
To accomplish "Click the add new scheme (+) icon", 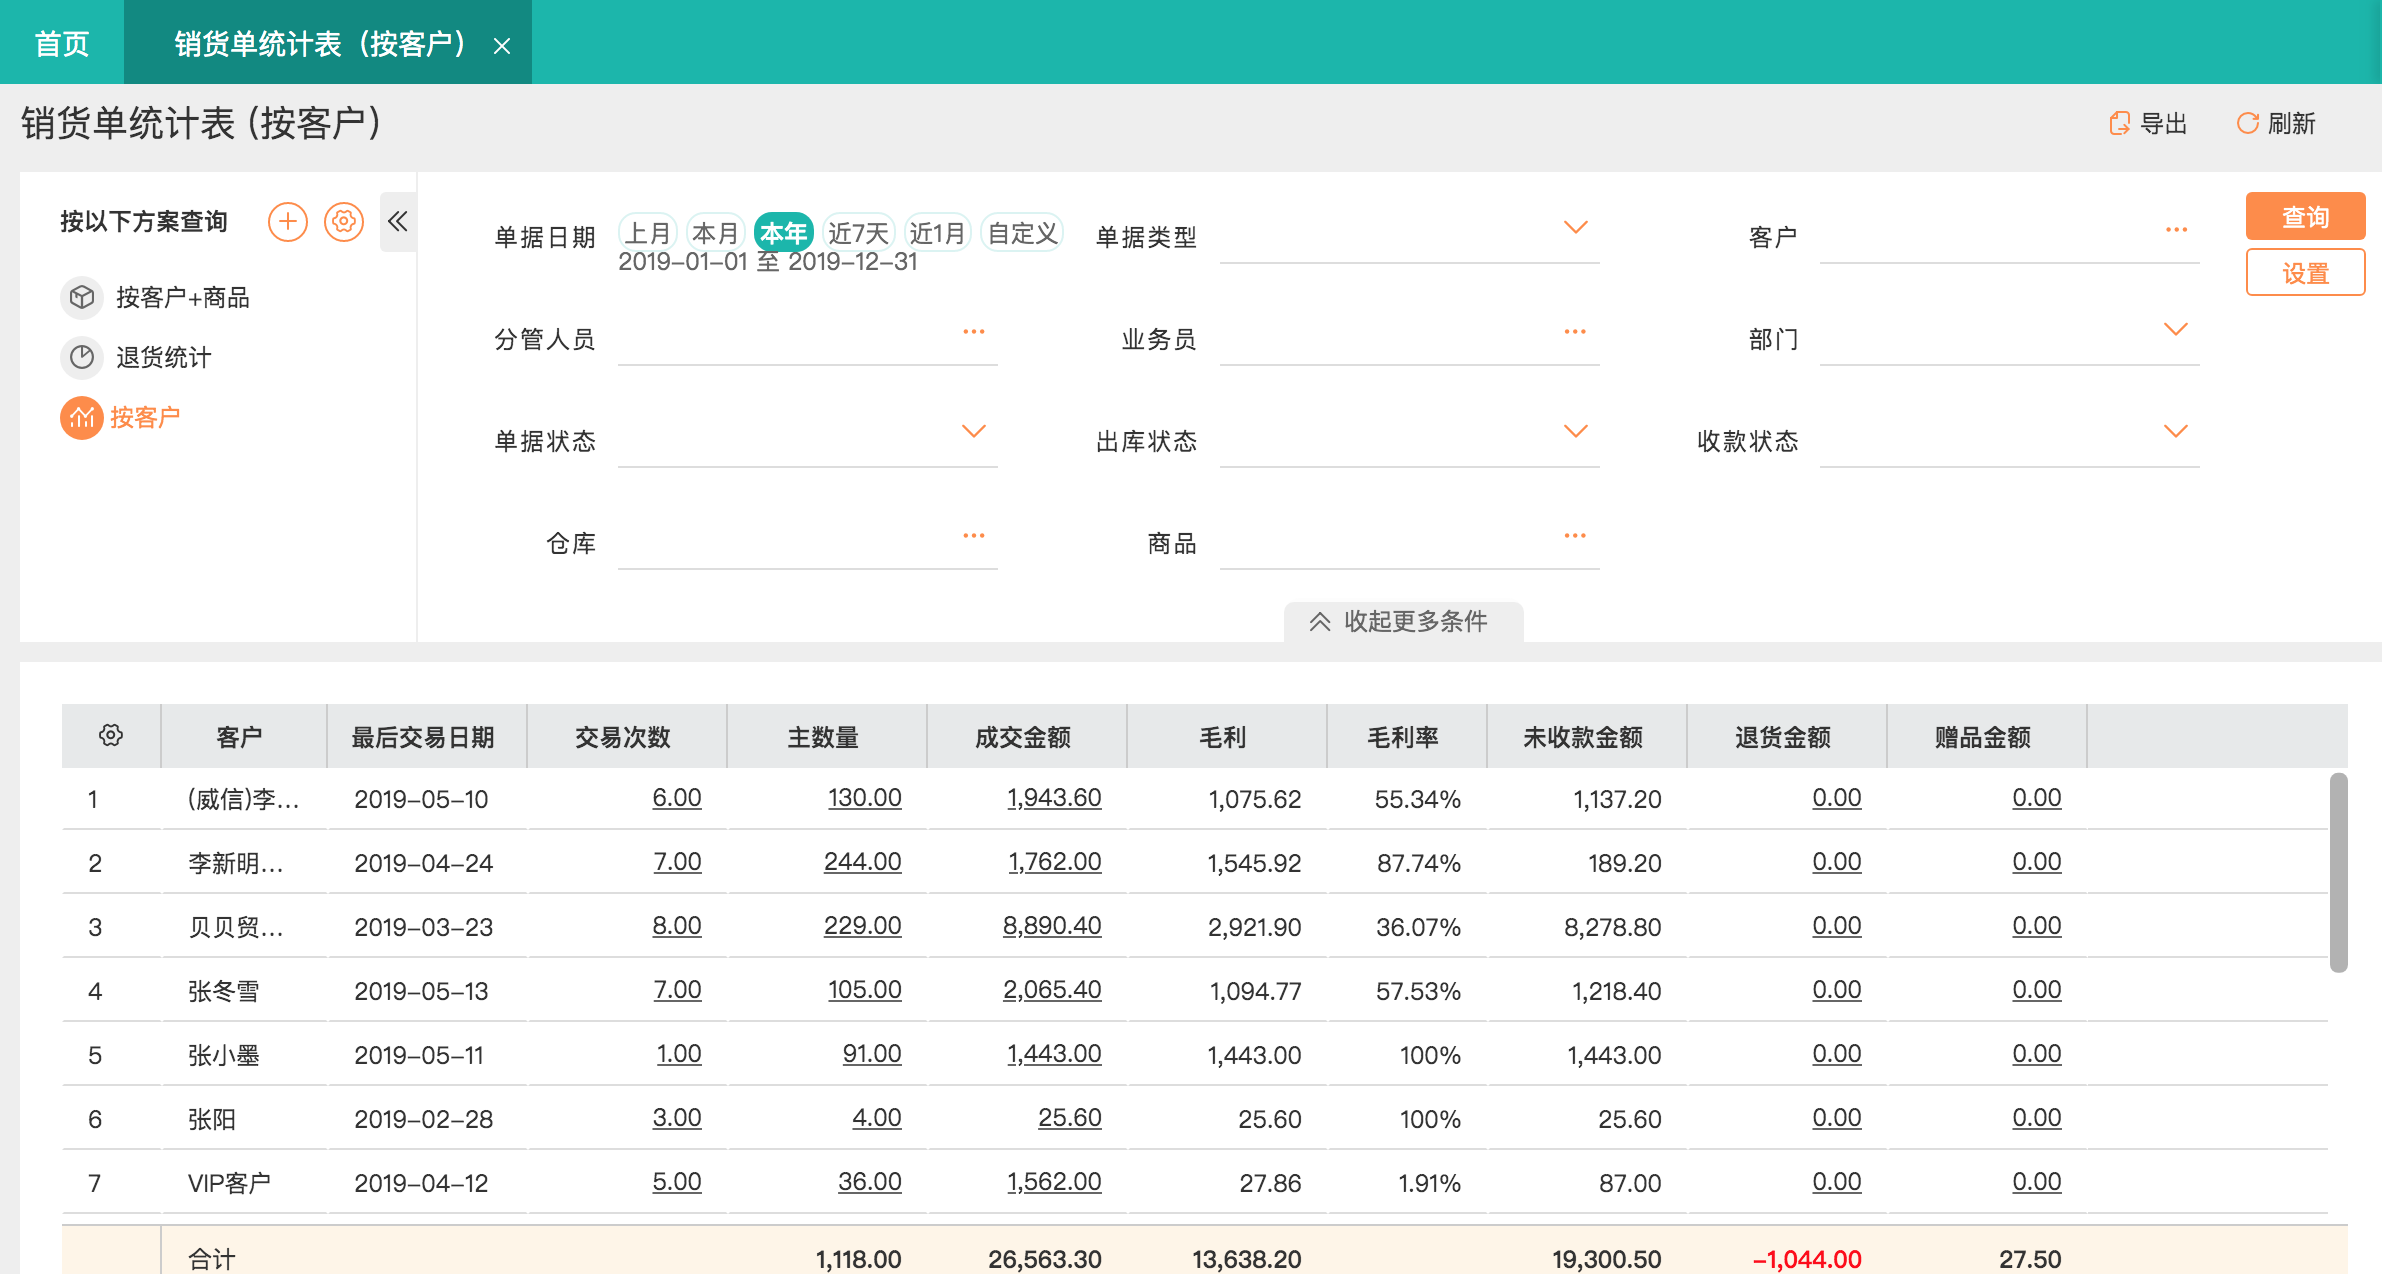I will (288, 222).
